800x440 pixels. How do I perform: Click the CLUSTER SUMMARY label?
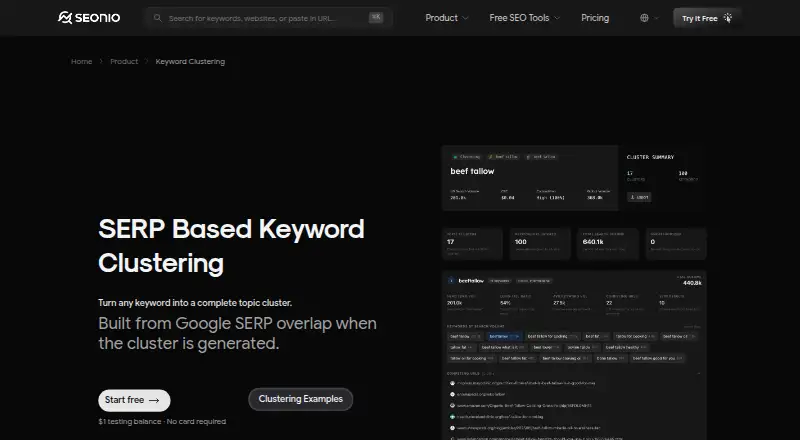click(x=650, y=157)
